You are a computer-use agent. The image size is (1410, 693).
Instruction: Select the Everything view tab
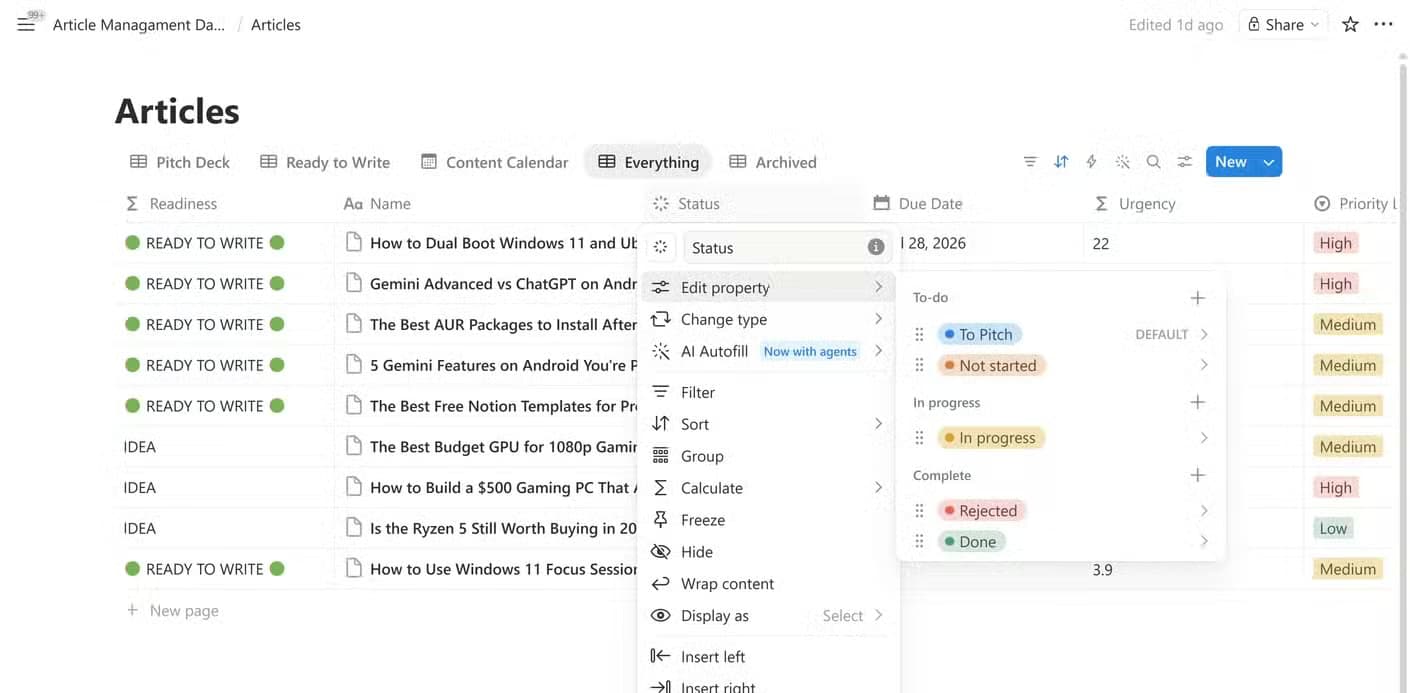648,162
